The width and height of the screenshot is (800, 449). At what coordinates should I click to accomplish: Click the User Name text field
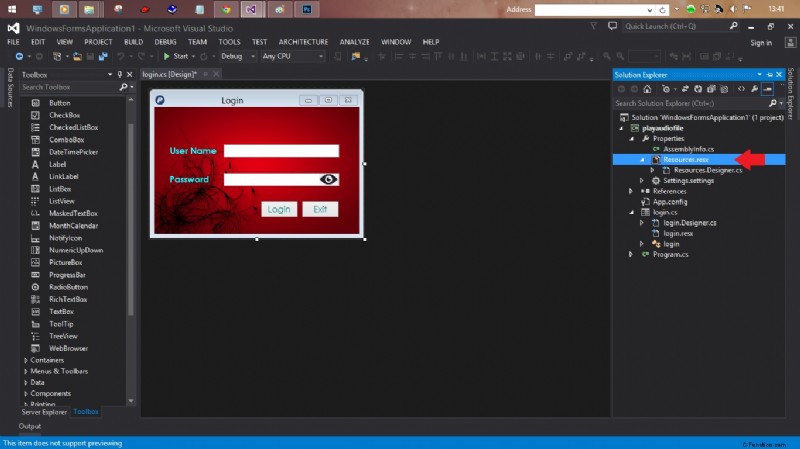click(x=281, y=151)
